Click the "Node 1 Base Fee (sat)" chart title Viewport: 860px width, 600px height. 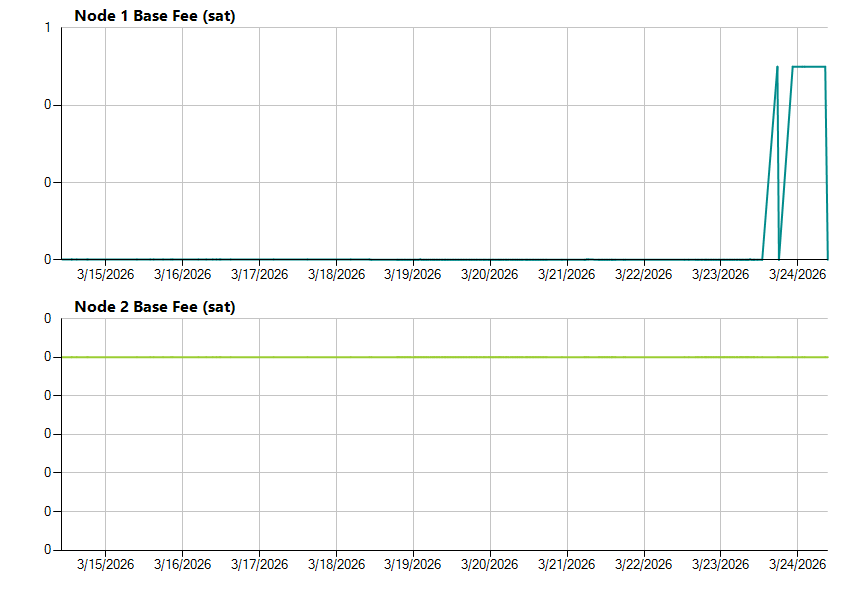point(155,16)
